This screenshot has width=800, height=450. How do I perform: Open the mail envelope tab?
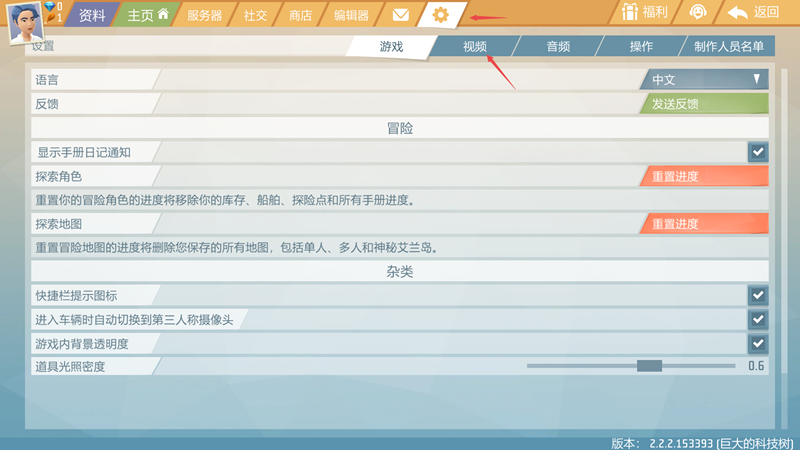(400, 15)
